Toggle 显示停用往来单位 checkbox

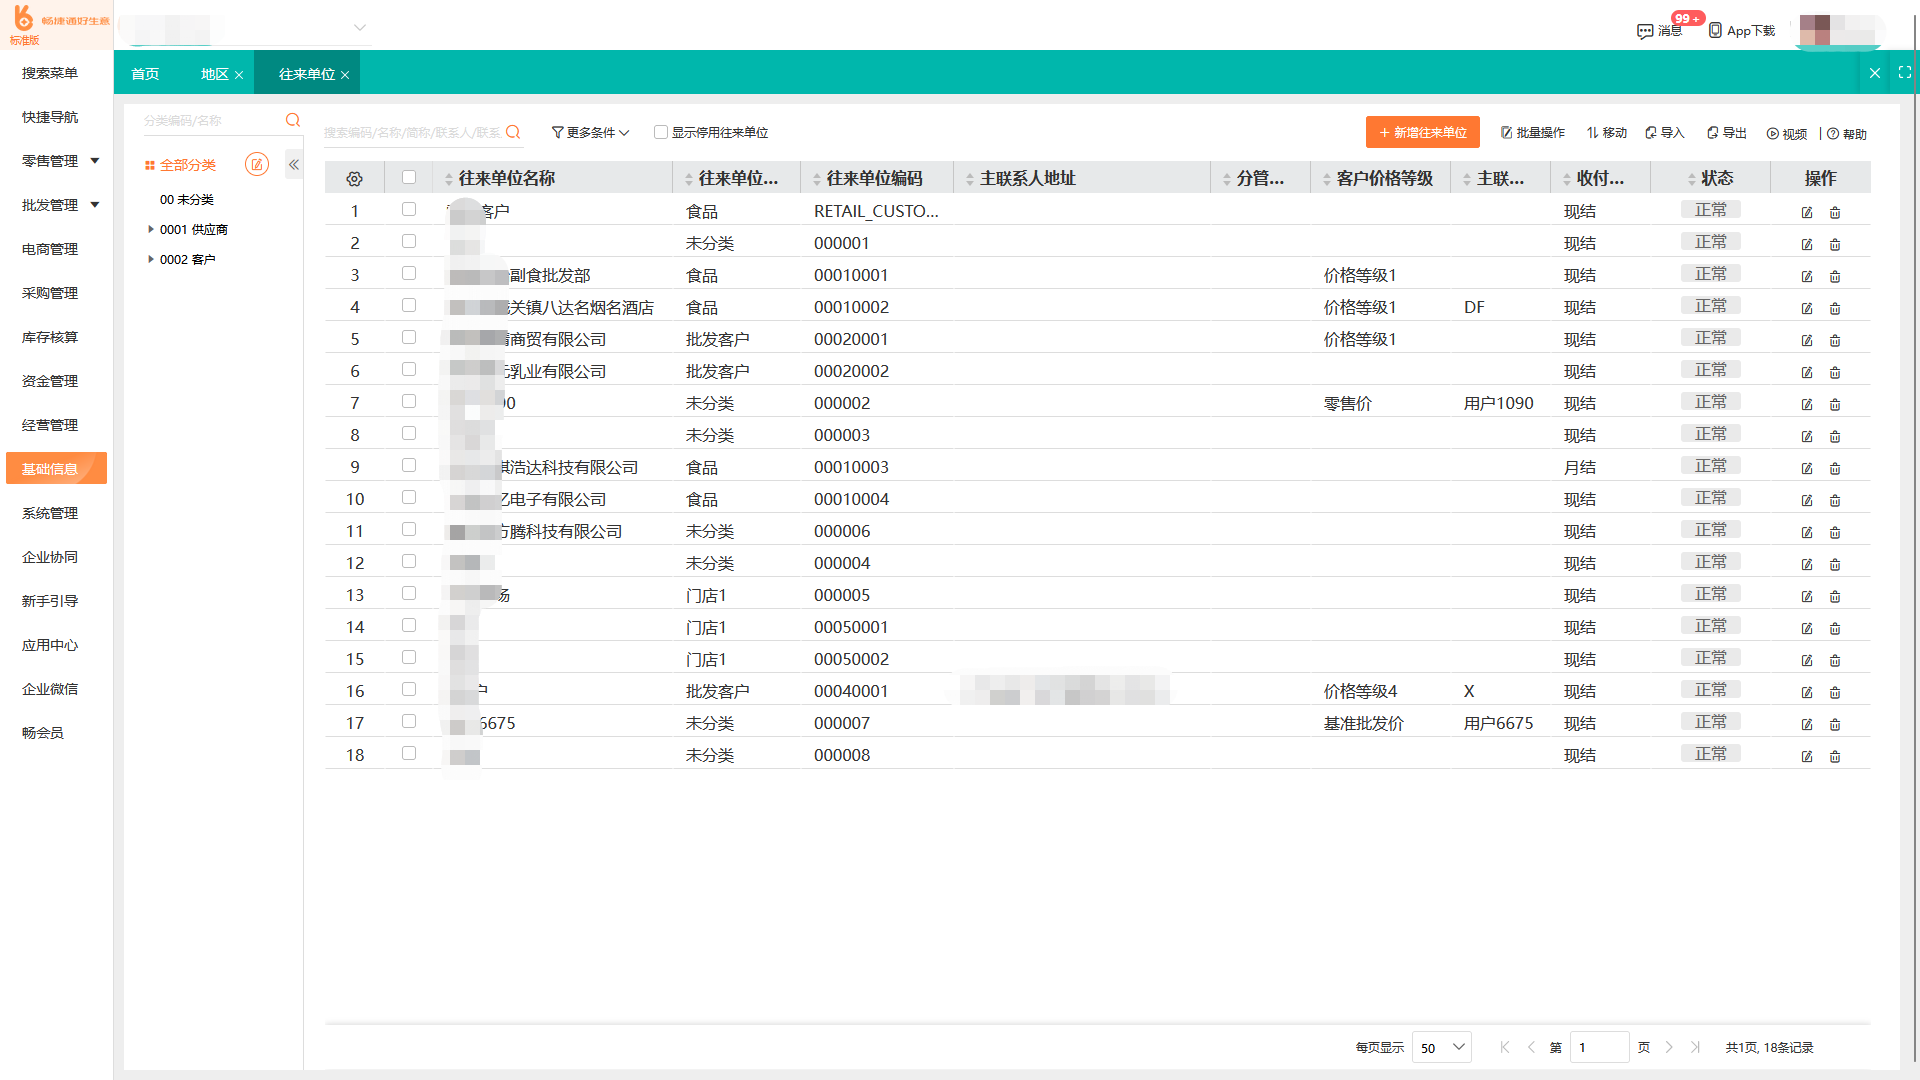661,132
